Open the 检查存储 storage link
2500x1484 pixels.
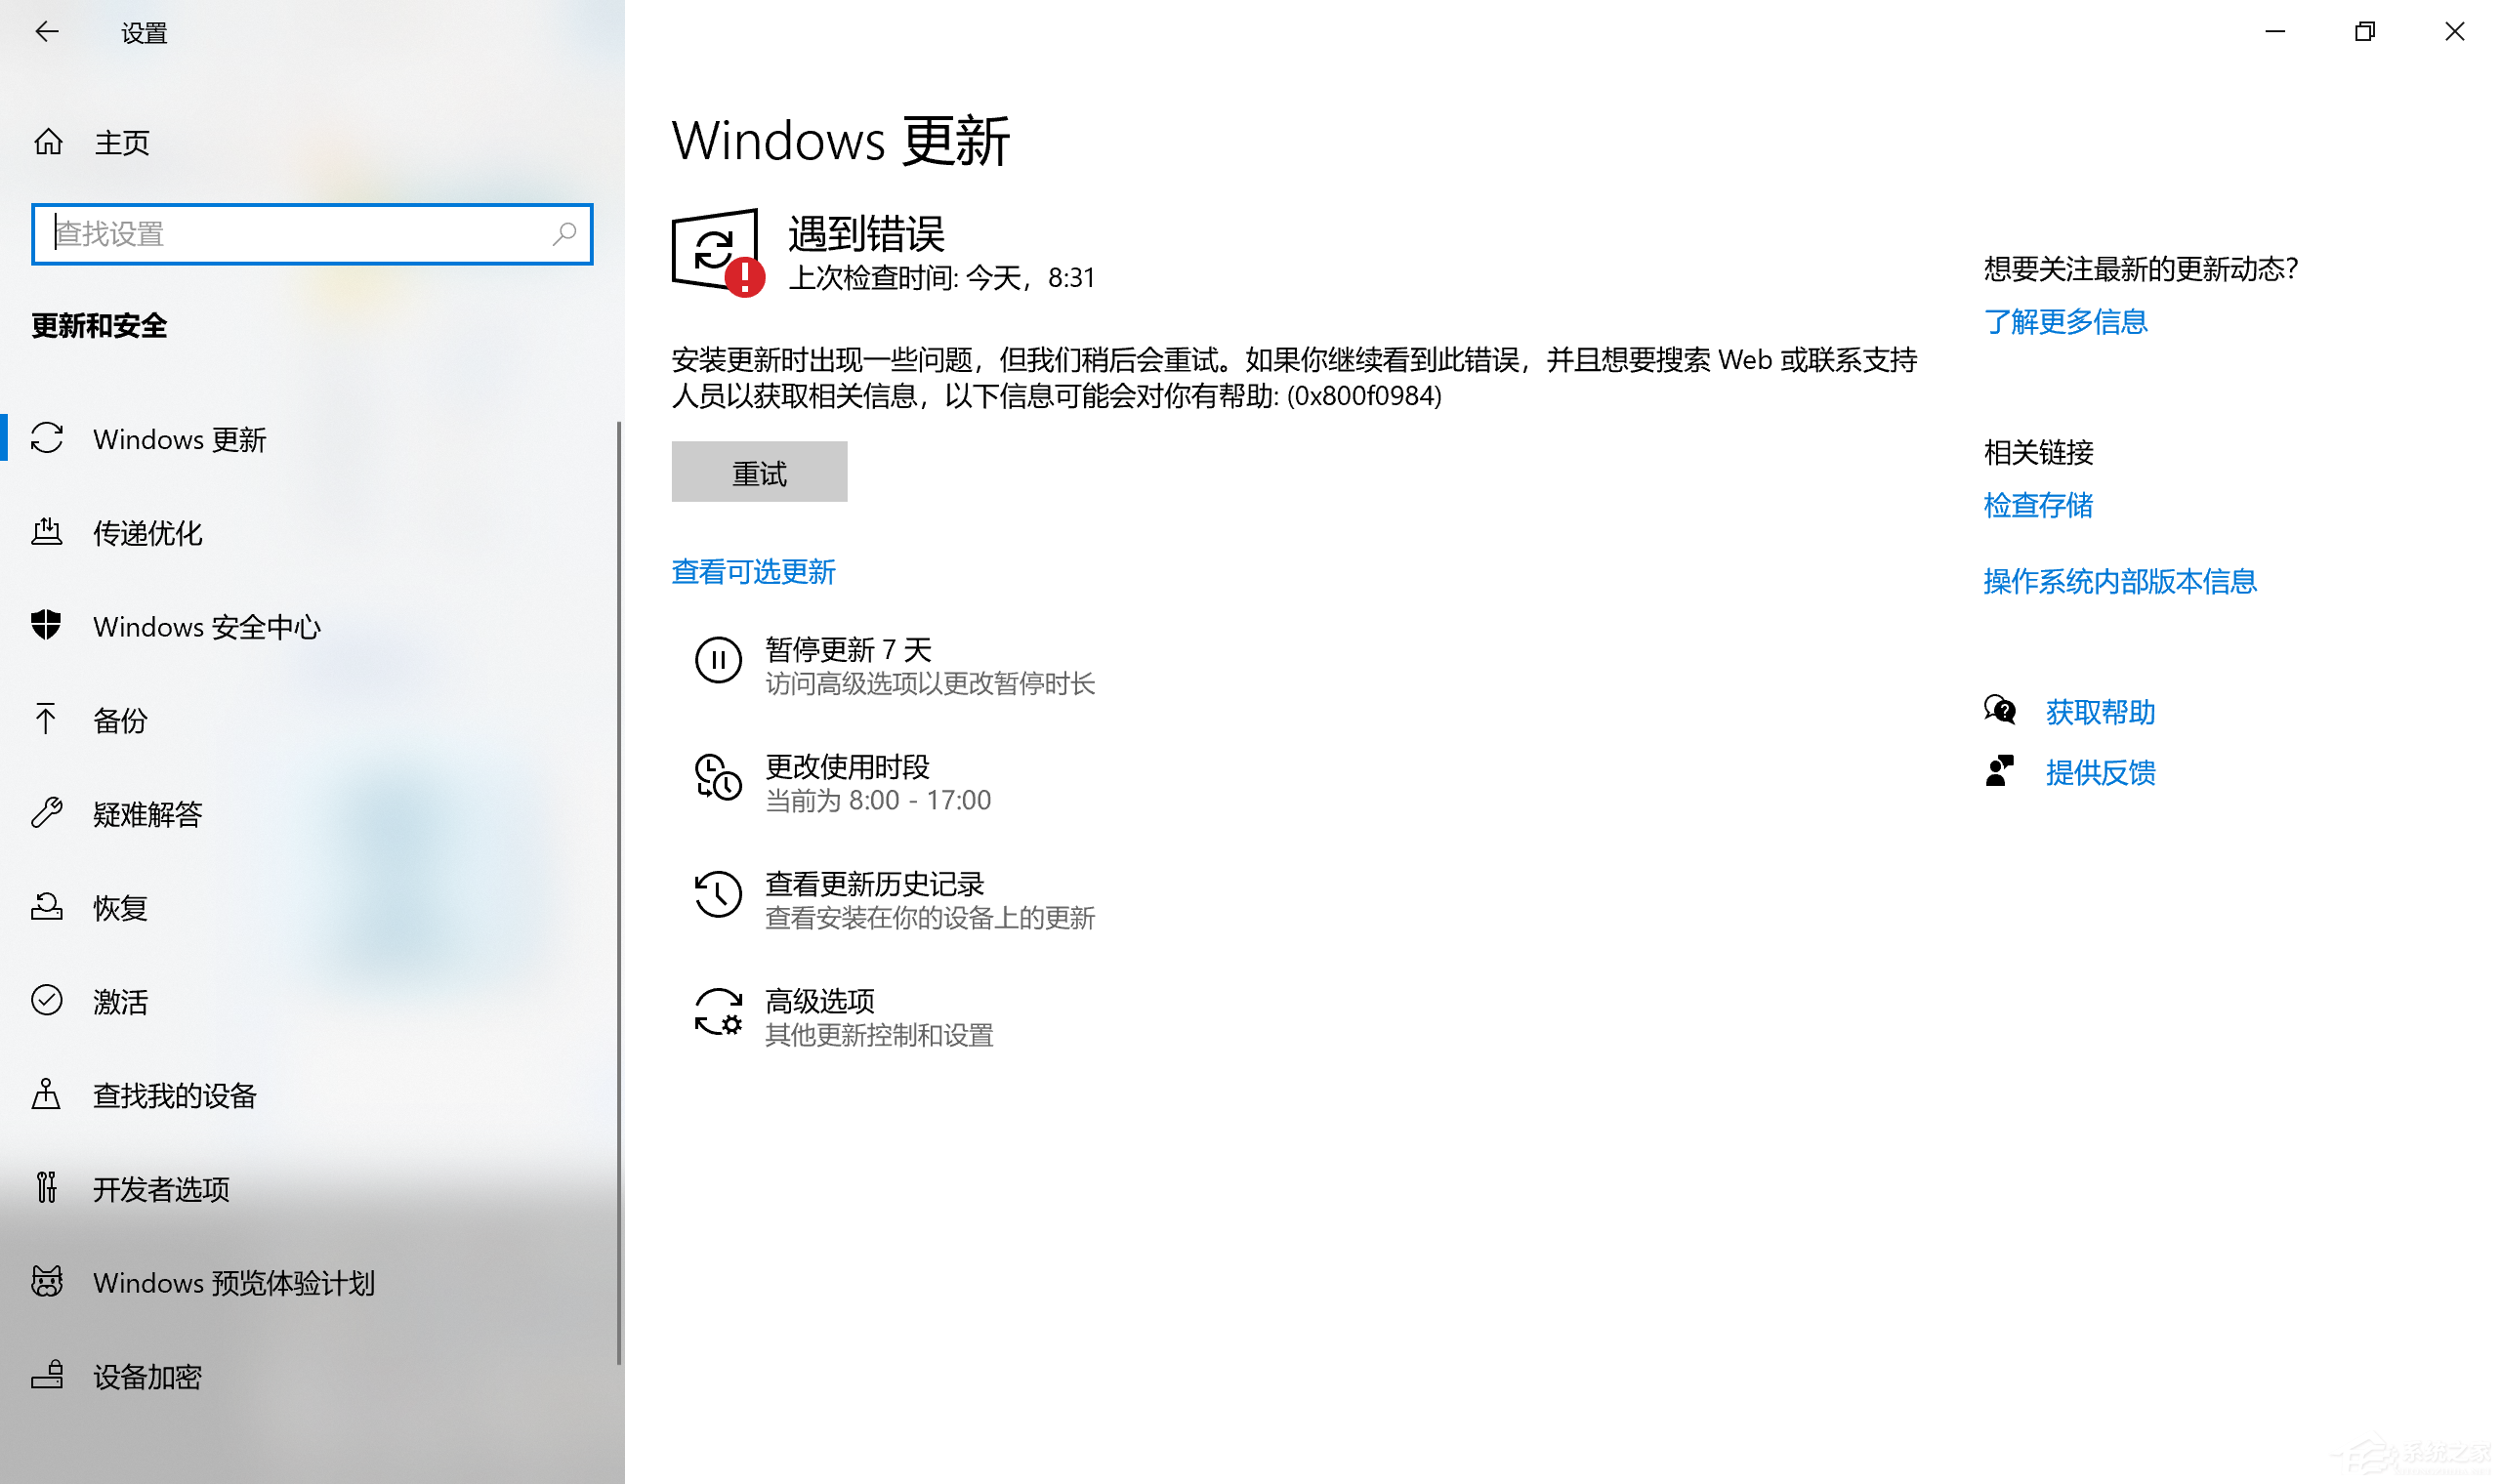point(2037,505)
